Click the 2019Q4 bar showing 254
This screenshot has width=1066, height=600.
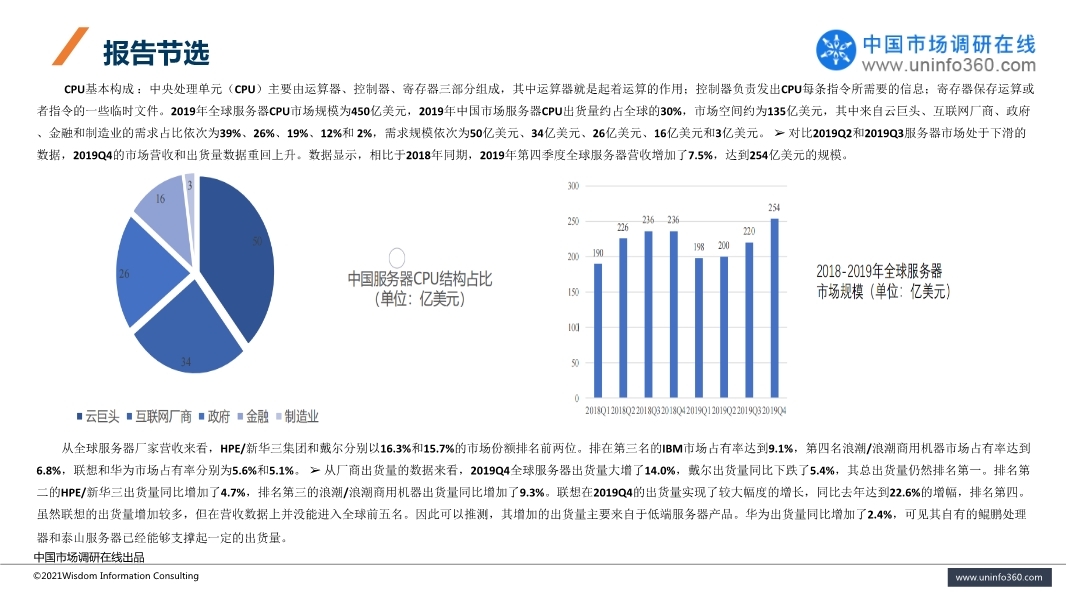pyautogui.click(x=774, y=308)
